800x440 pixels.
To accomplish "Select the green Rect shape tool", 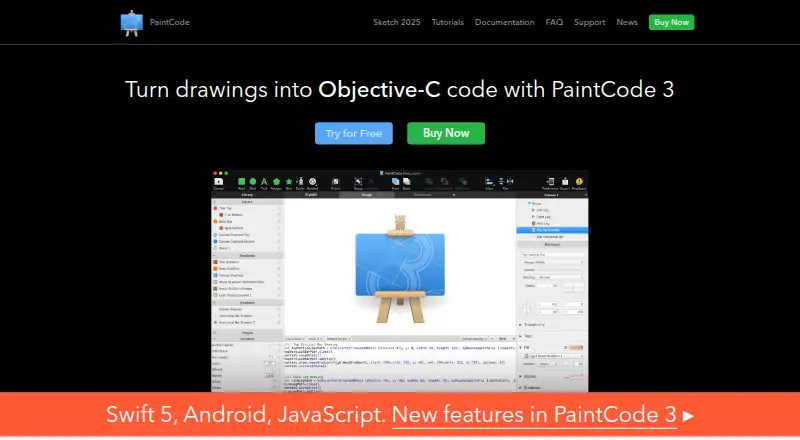I will (x=241, y=182).
